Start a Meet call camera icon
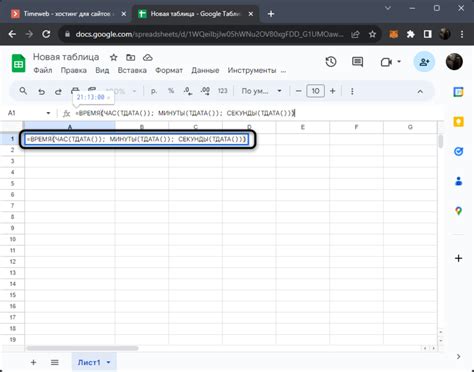This screenshot has width=474, height=372. pyautogui.click(x=386, y=62)
